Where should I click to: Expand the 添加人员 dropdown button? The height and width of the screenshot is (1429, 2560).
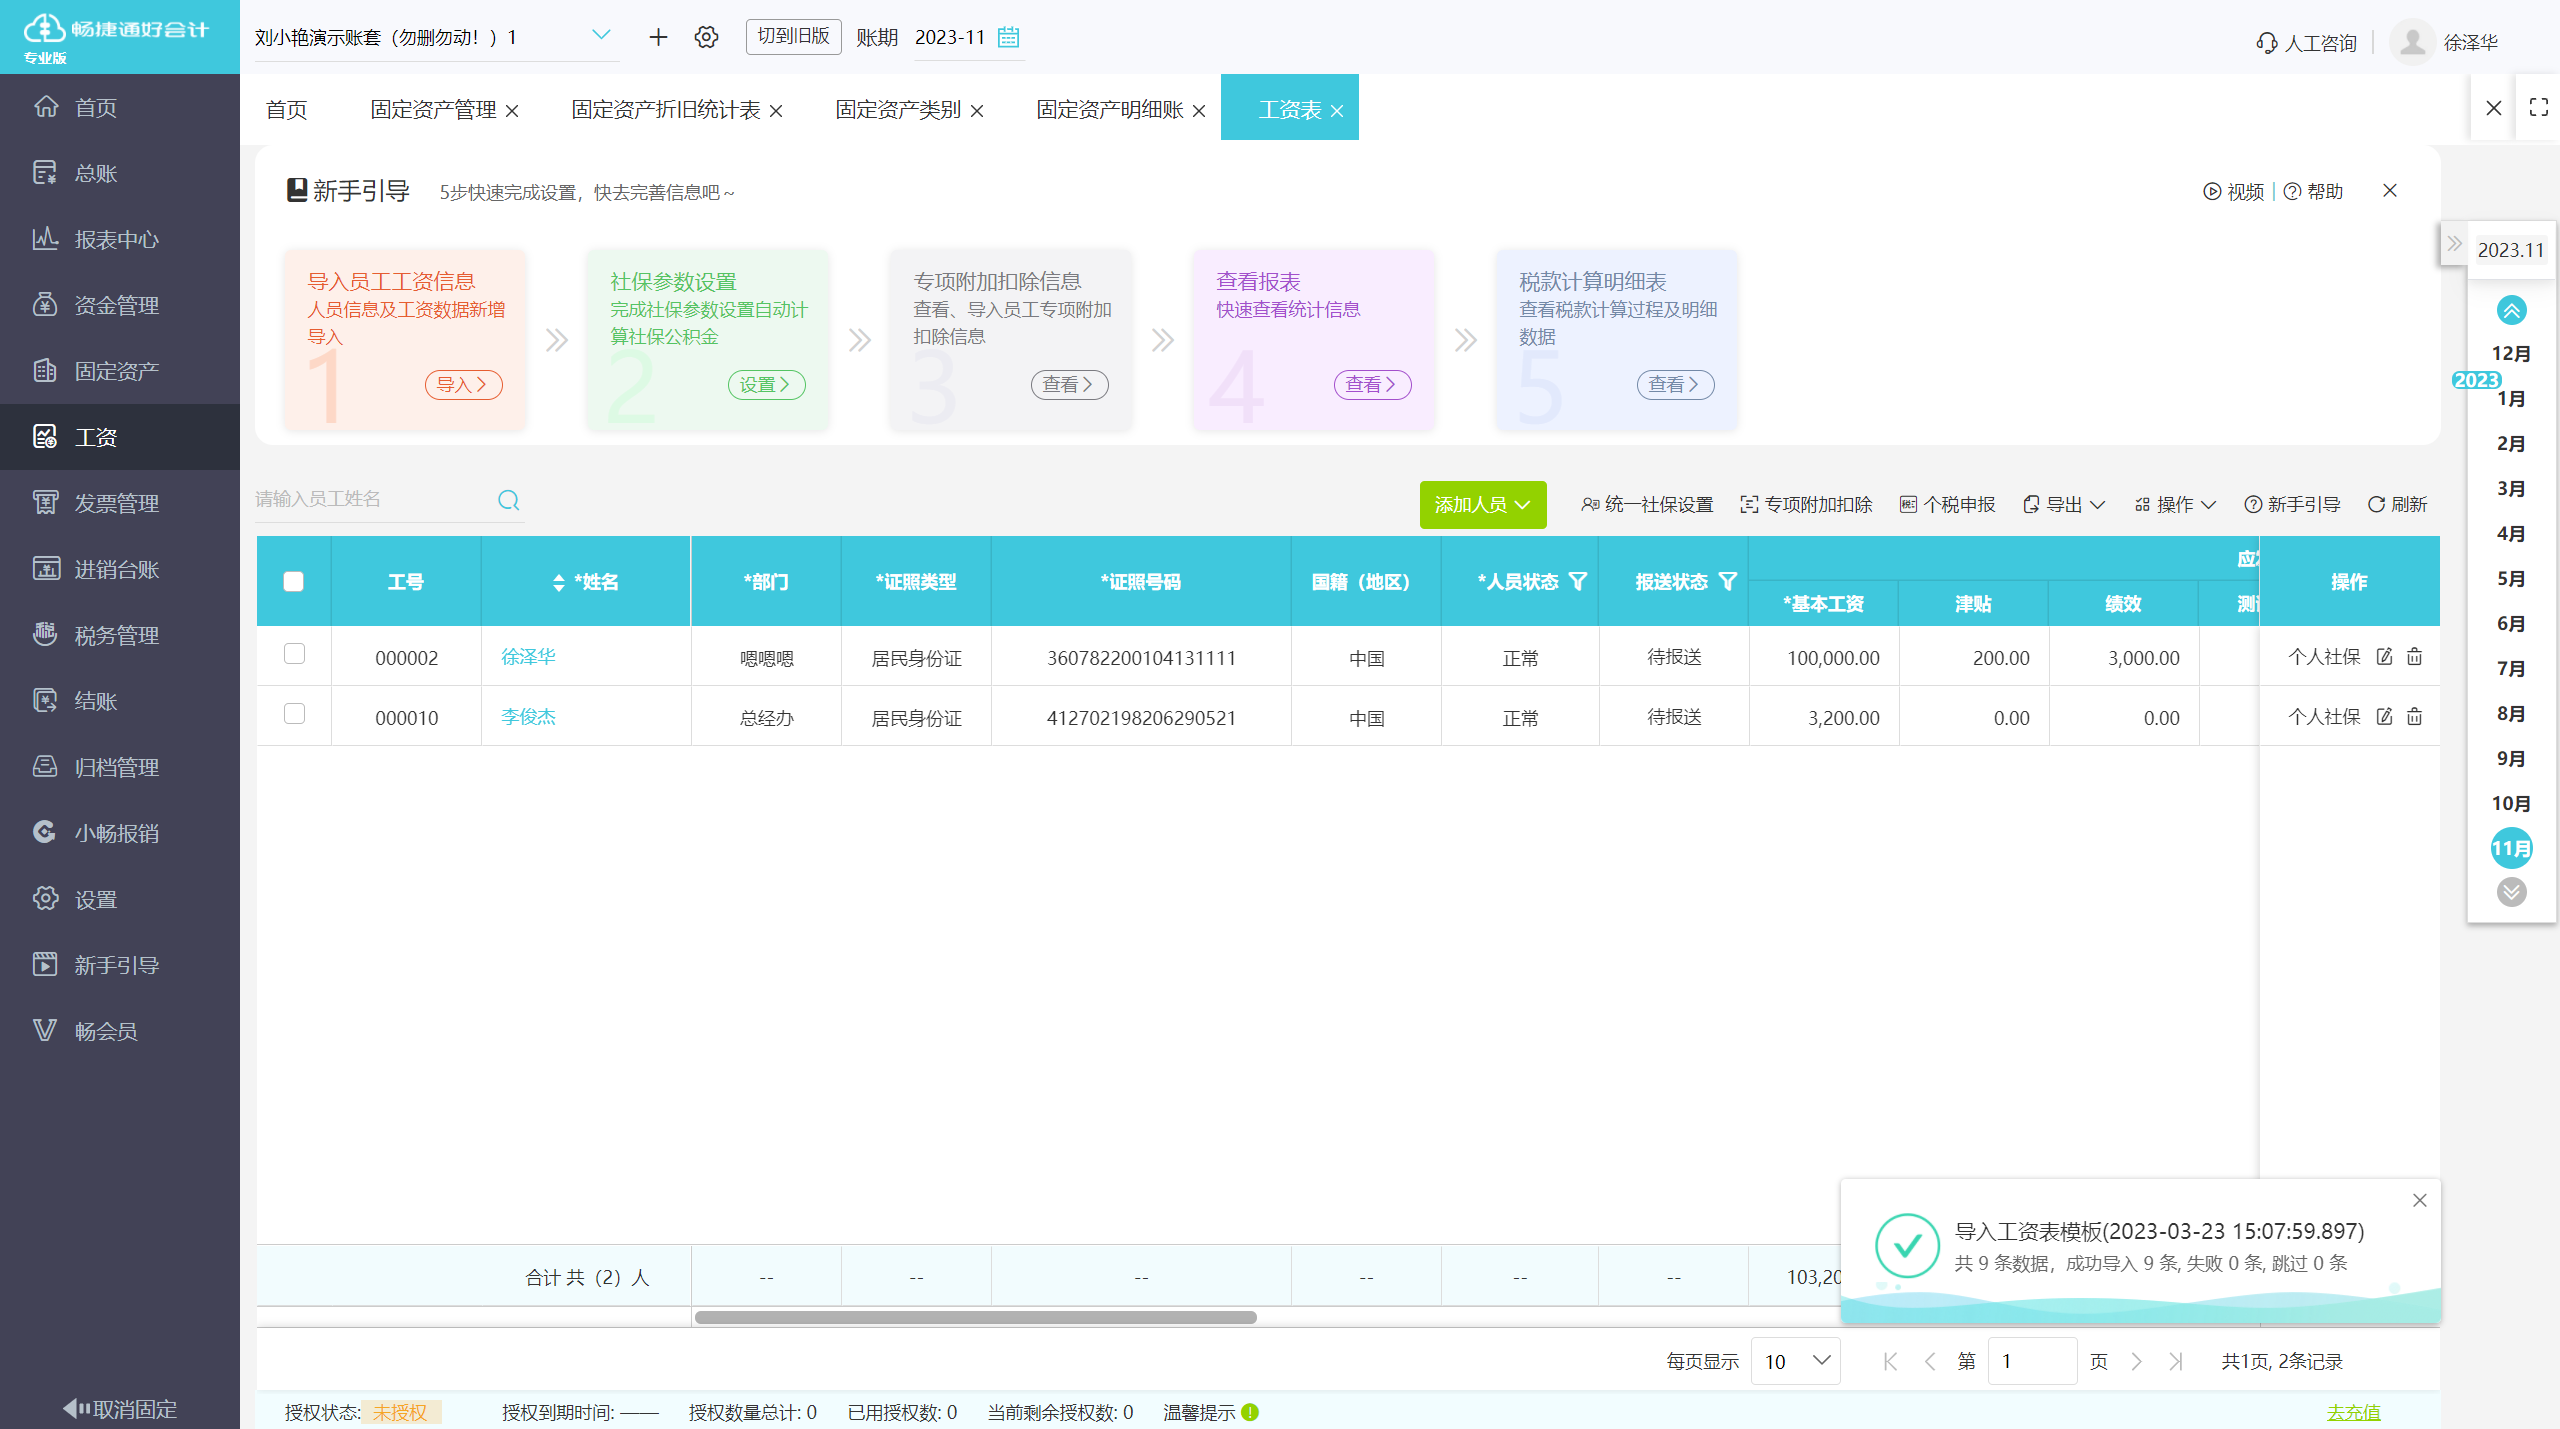1530,504
